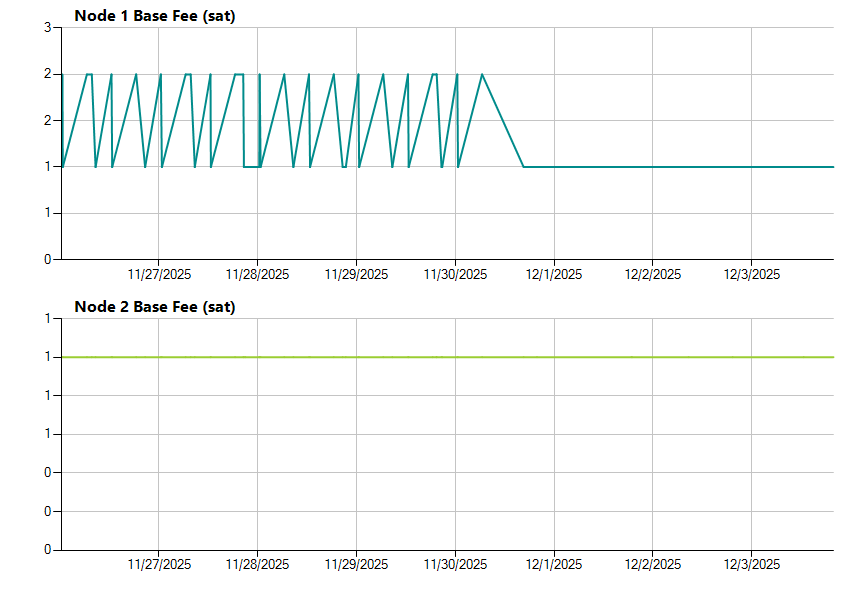Pick 11/29/2025 axis label in Node 2 chart
860x600 pixels.
[x=357, y=565]
